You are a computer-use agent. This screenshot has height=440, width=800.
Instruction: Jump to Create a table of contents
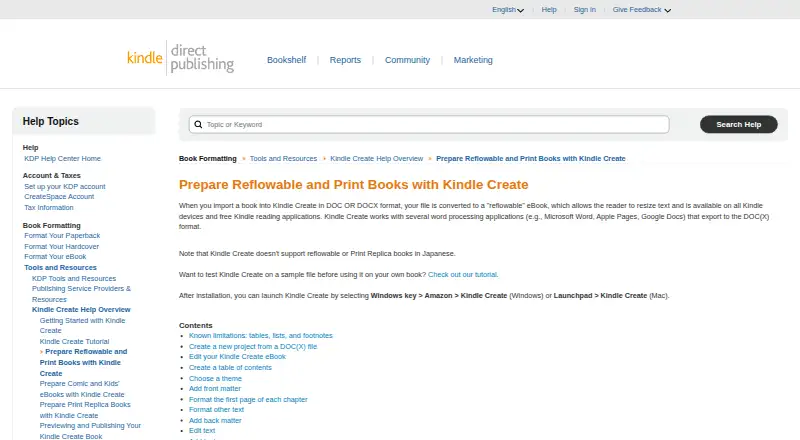230,368
